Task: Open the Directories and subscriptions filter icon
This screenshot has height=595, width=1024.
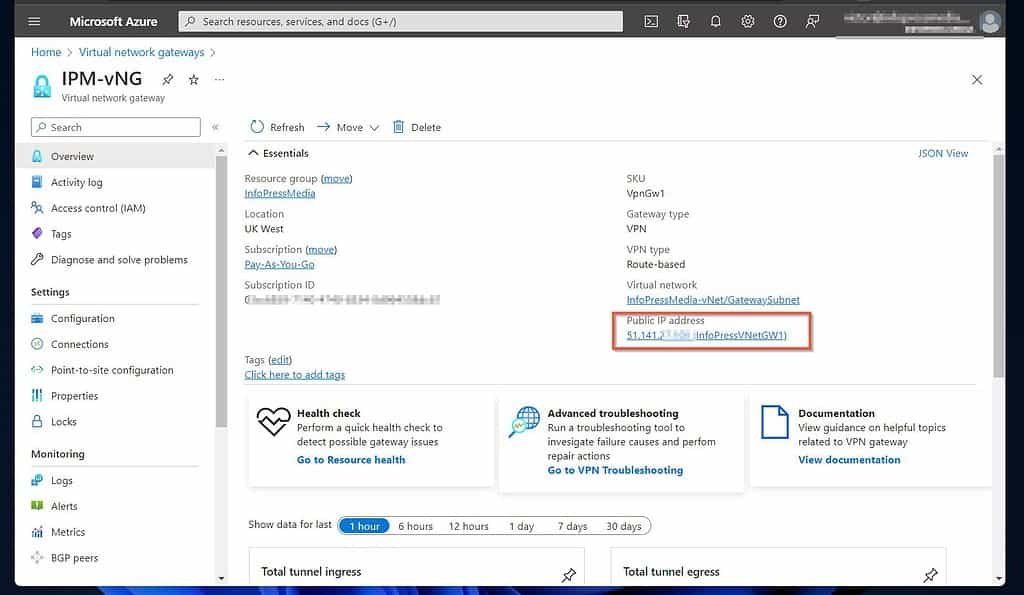Action: [683, 22]
